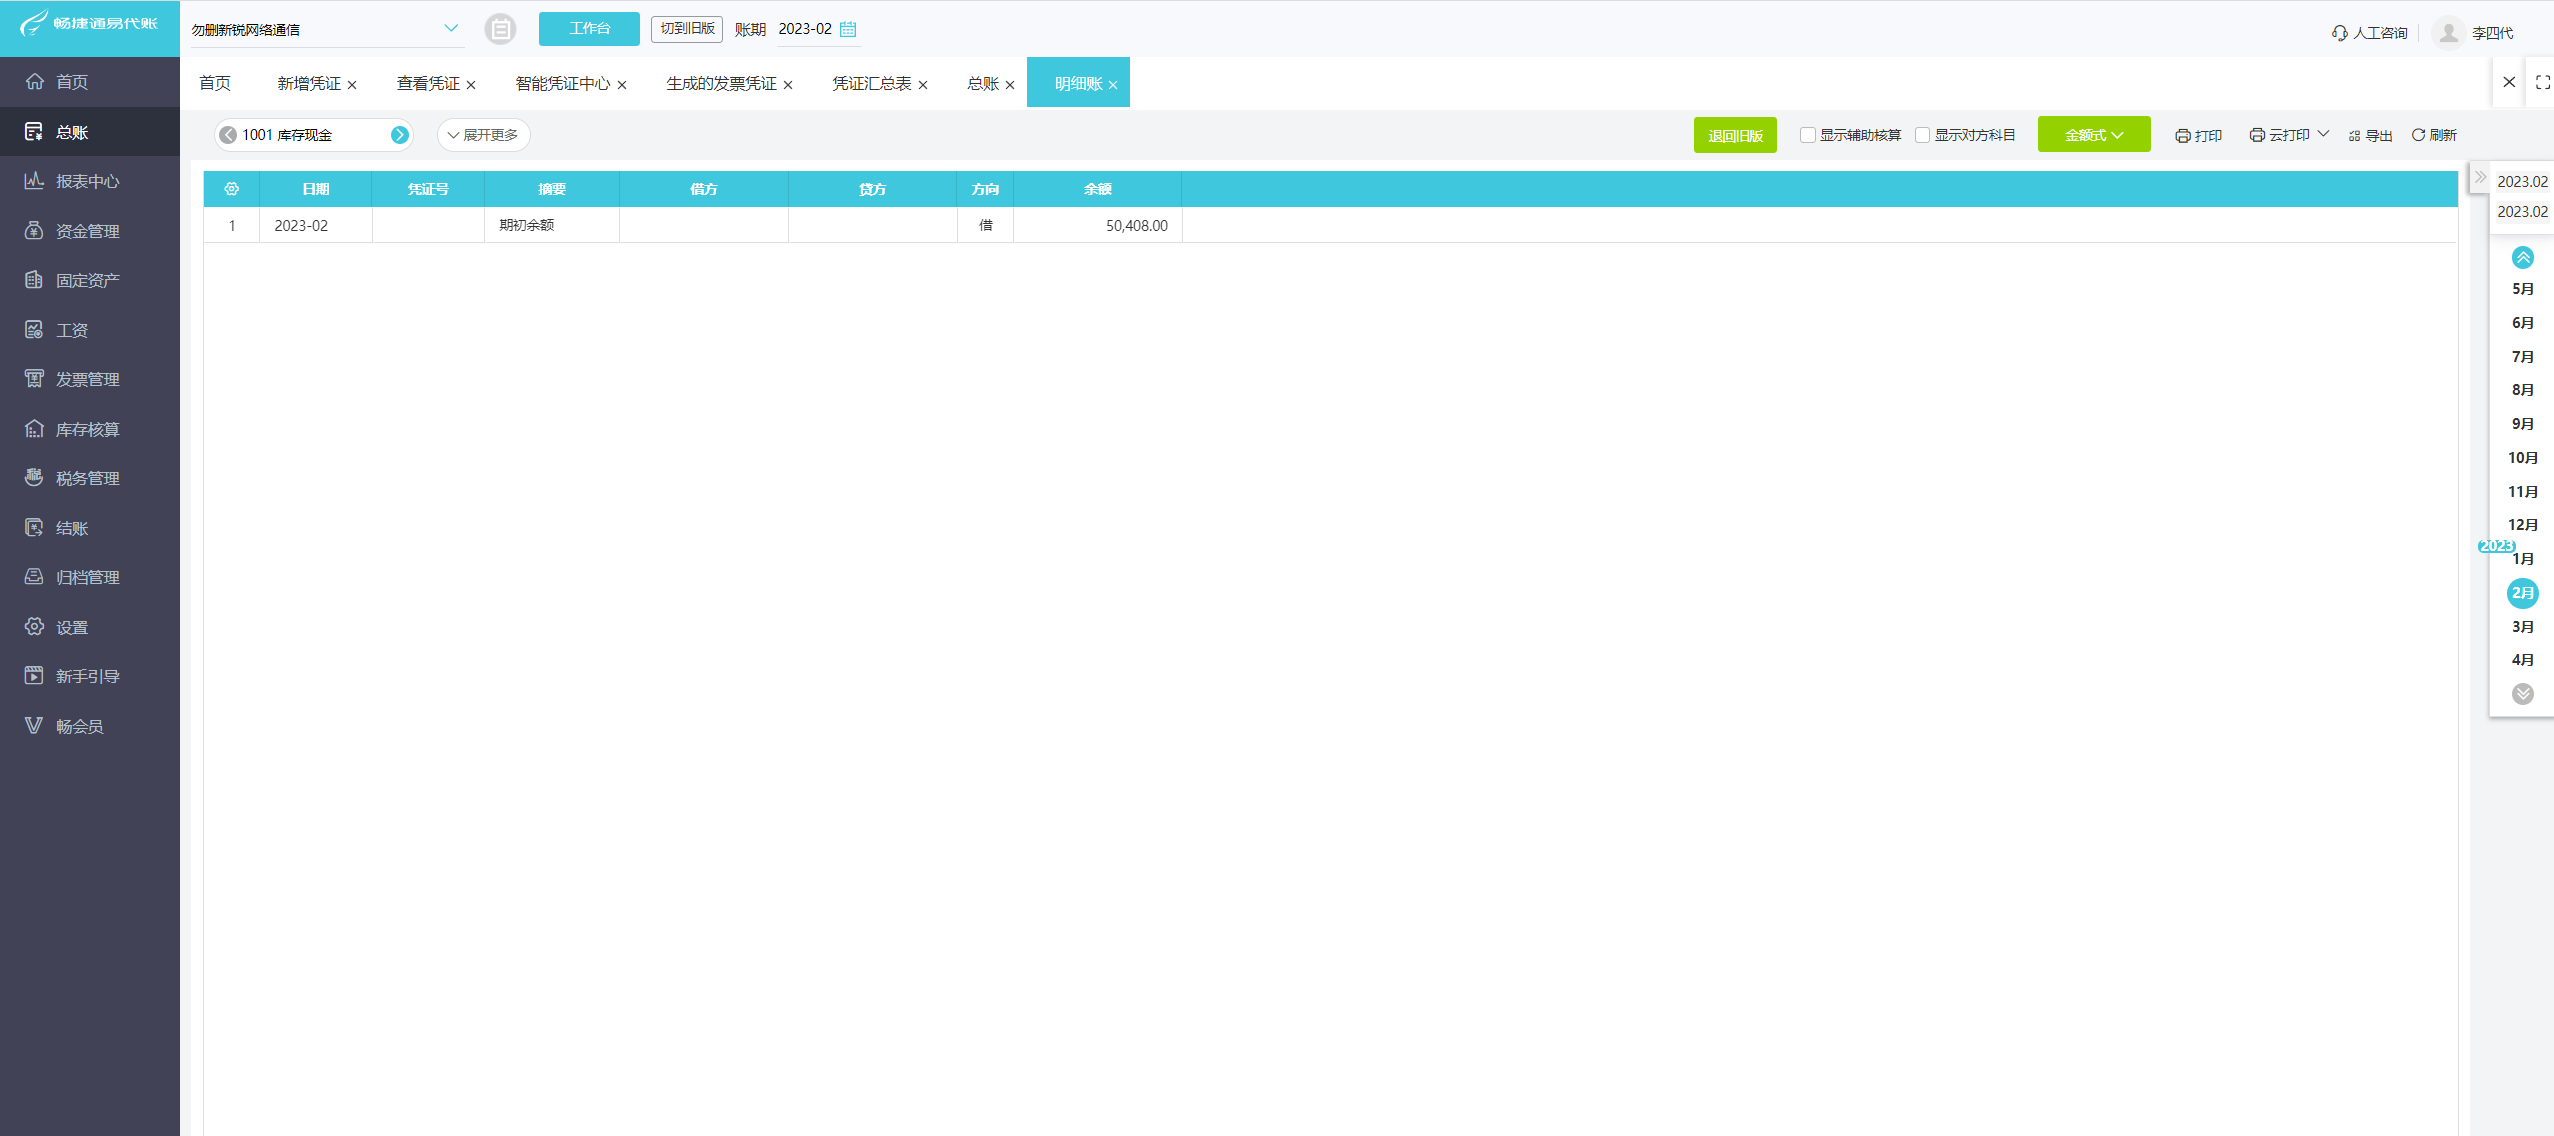This screenshot has width=2554, height=1136.
Task: Select month 3月 from sidebar
Action: (x=2523, y=626)
